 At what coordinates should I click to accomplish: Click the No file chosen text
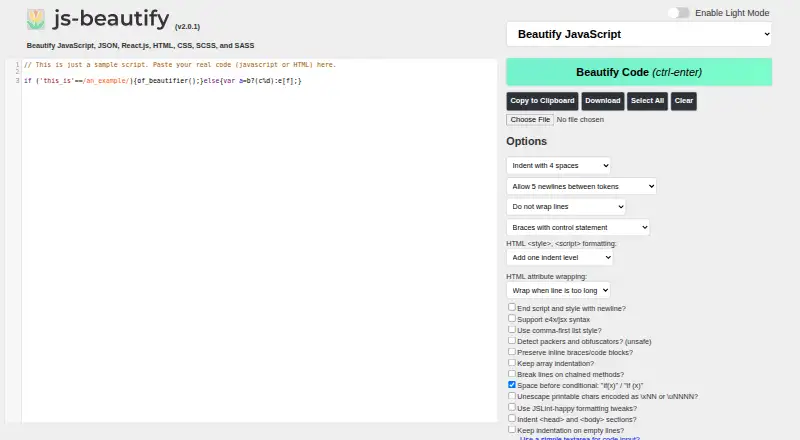(x=580, y=119)
